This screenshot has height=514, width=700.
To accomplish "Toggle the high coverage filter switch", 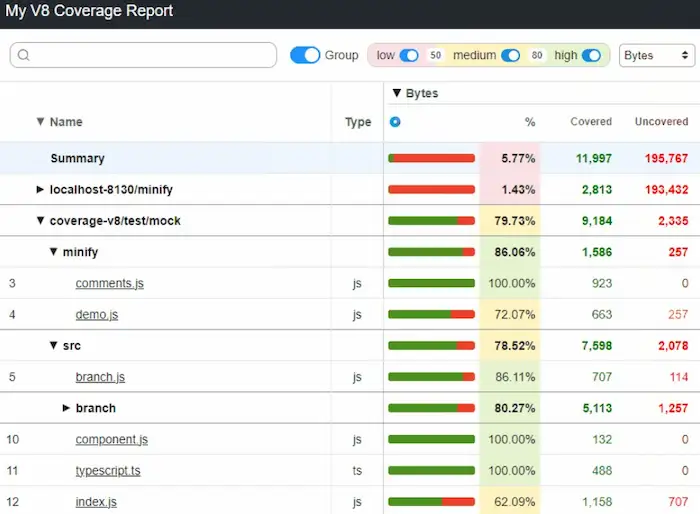I will 591,55.
